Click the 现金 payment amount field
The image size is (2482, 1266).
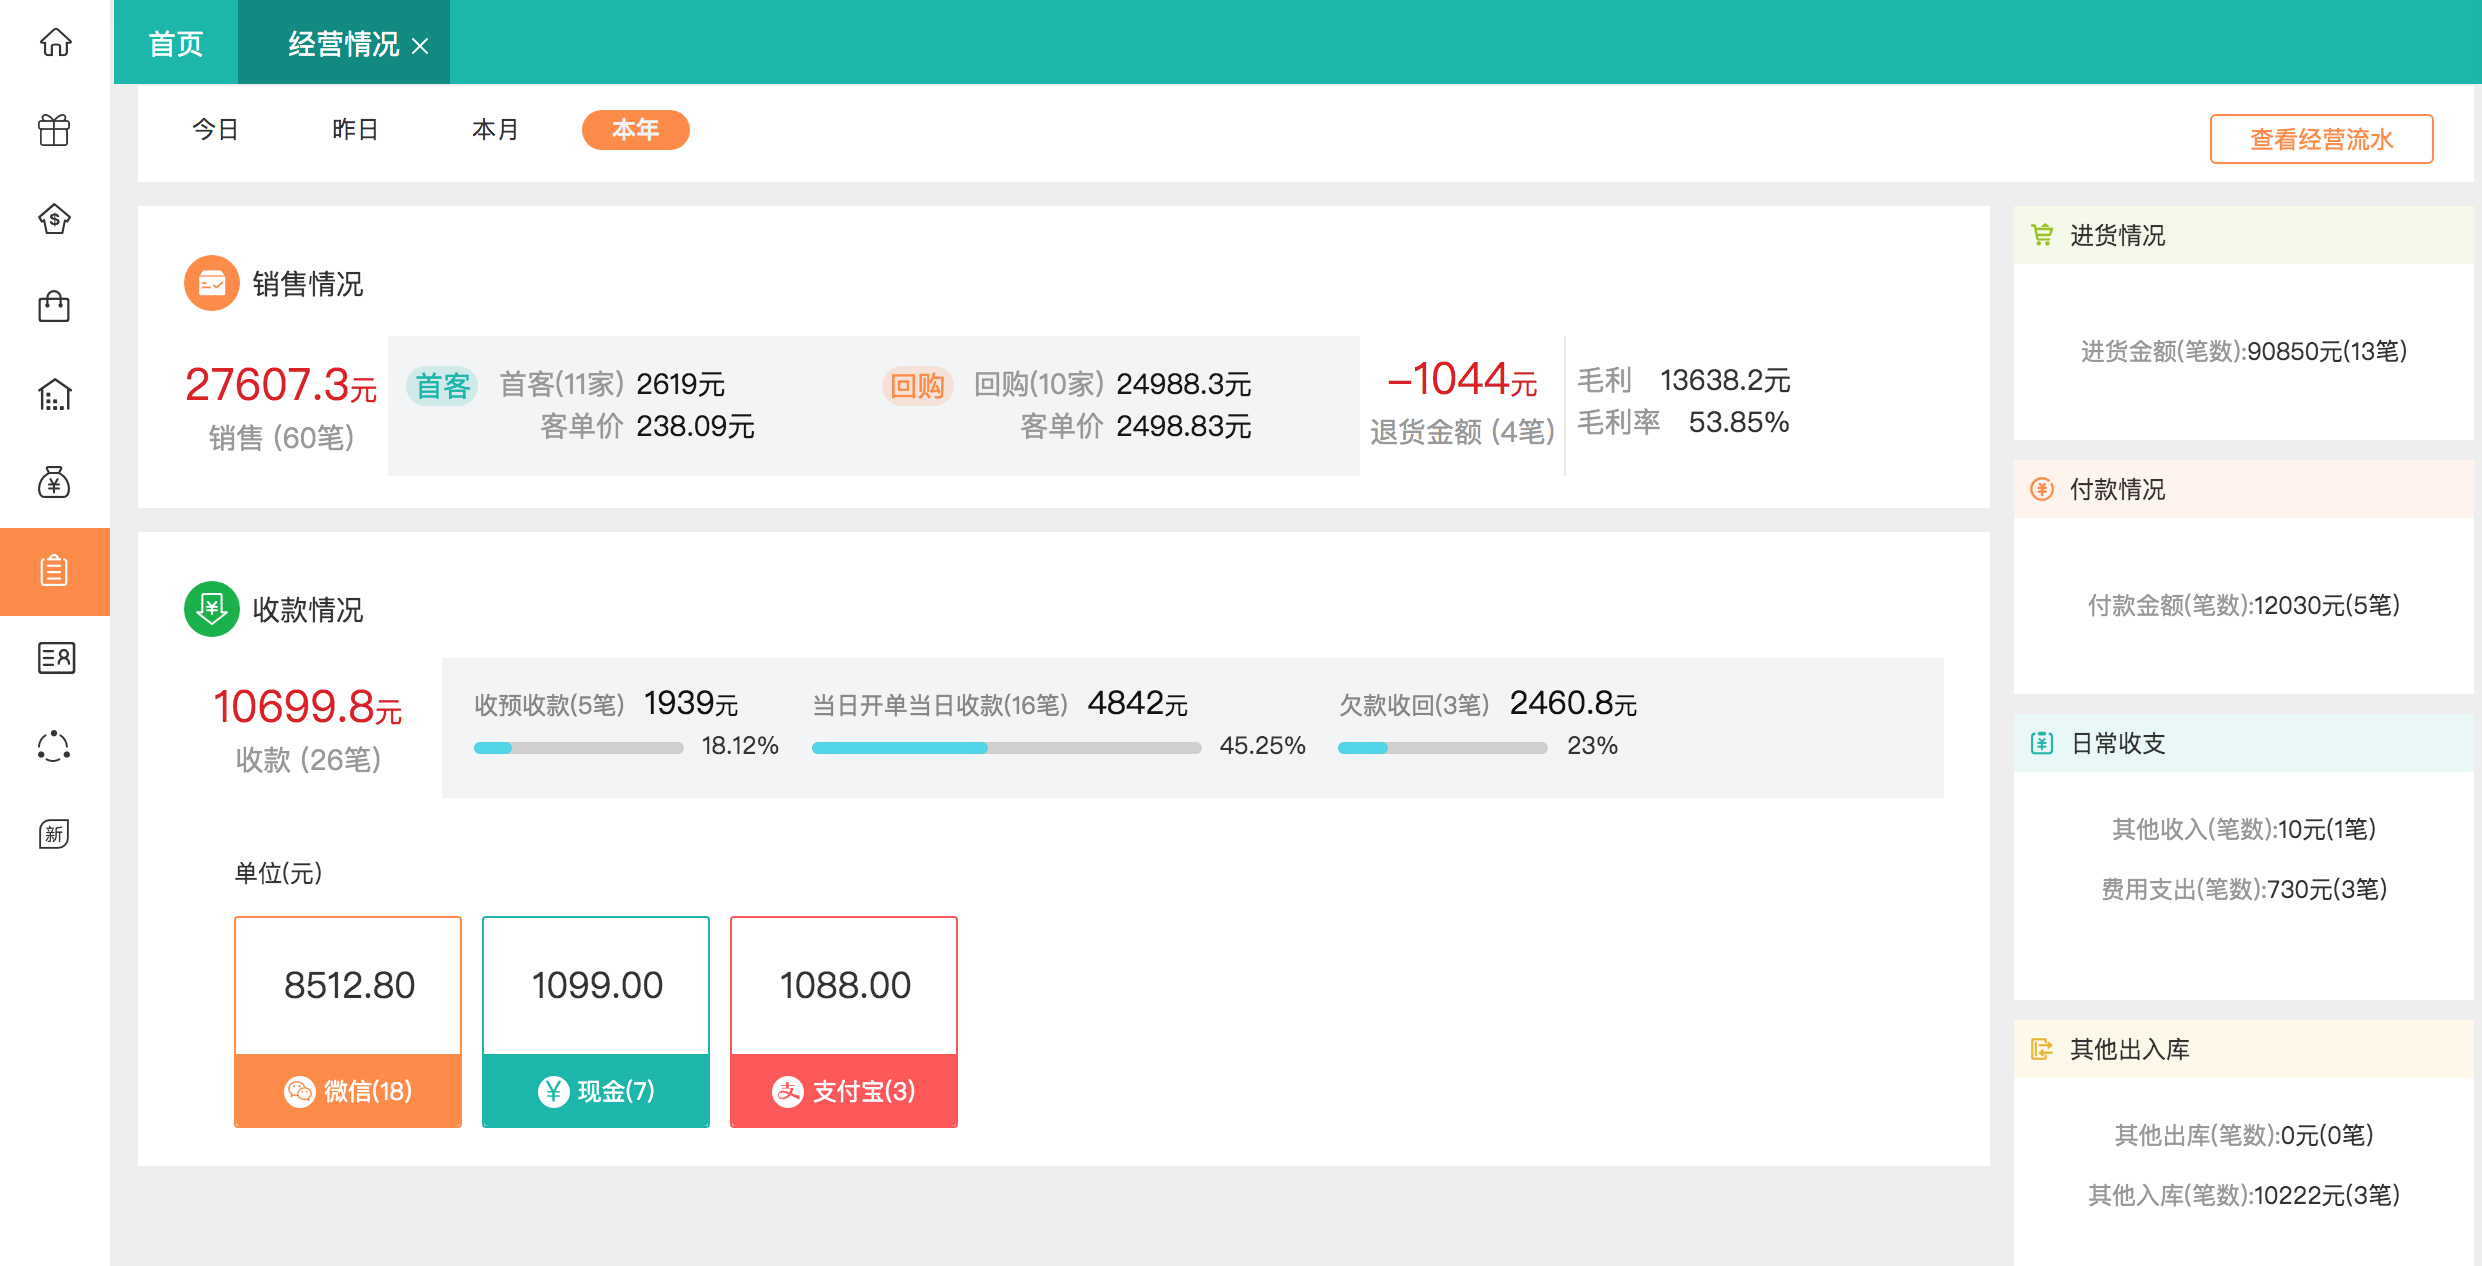597,983
